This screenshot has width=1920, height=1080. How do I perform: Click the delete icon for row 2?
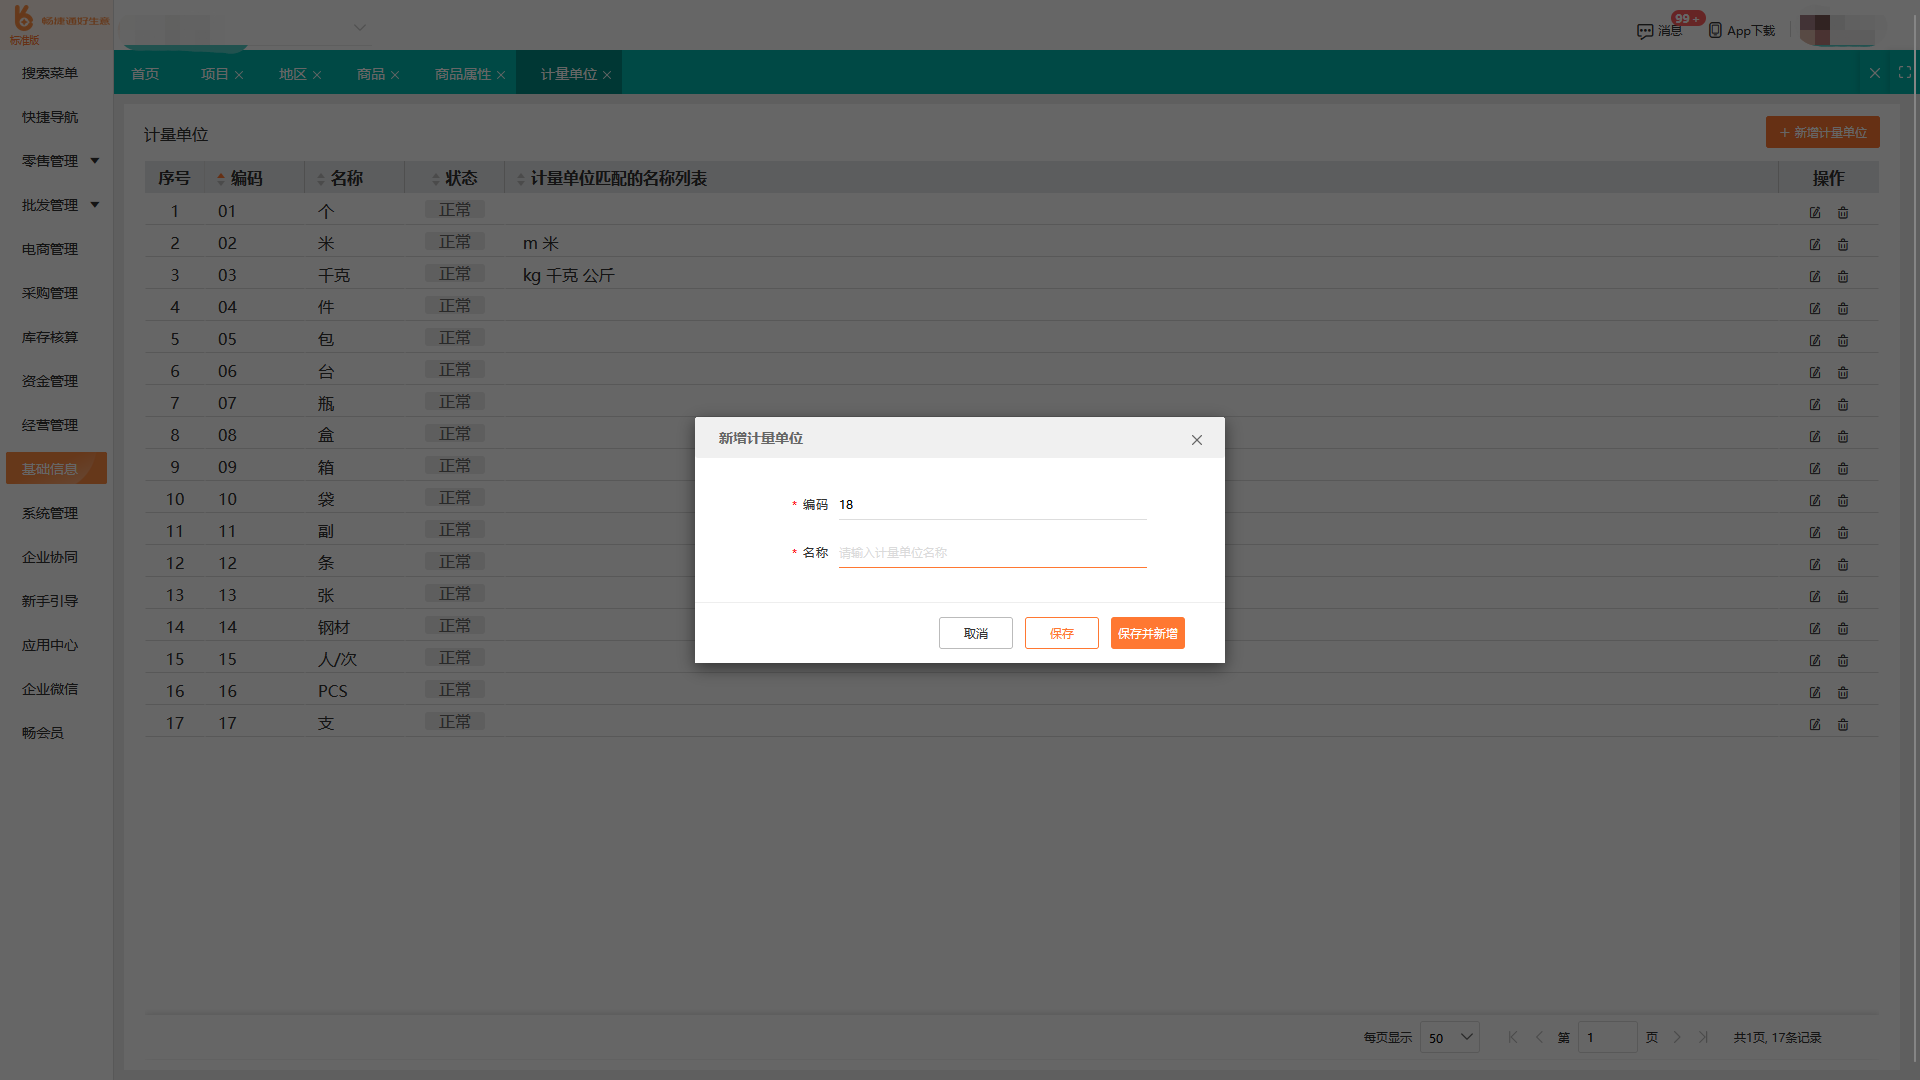pyautogui.click(x=1844, y=244)
